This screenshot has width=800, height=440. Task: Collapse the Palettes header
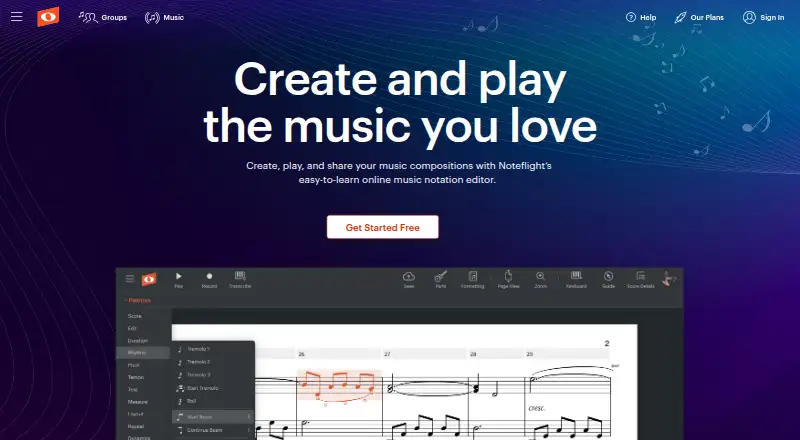point(138,301)
